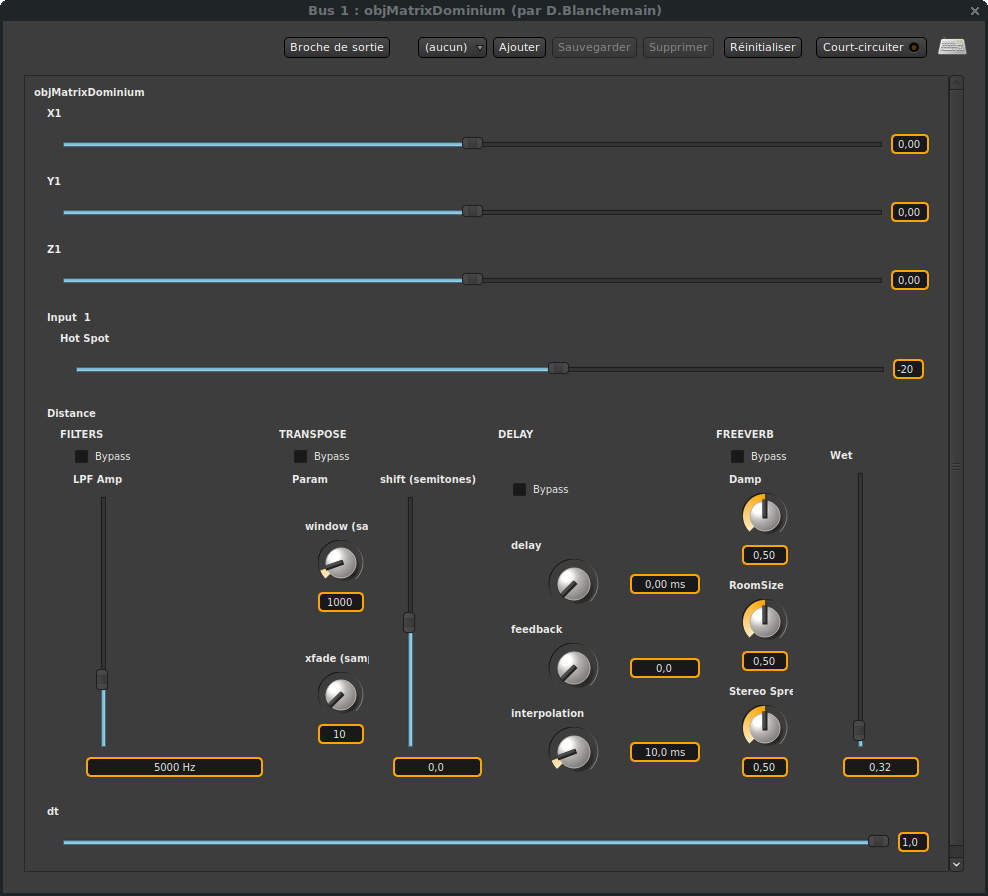The image size is (988, 896).
Task: Toggle Bypass checkbox under FREEVERB
Action: [x=738, y=456]
